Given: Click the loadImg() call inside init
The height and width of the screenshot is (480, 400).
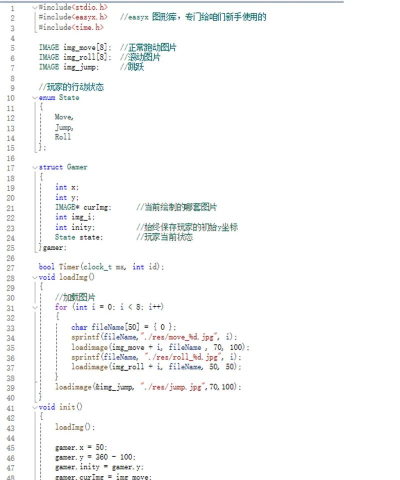Looking at the screenshot, I should (x=75, y=427).
